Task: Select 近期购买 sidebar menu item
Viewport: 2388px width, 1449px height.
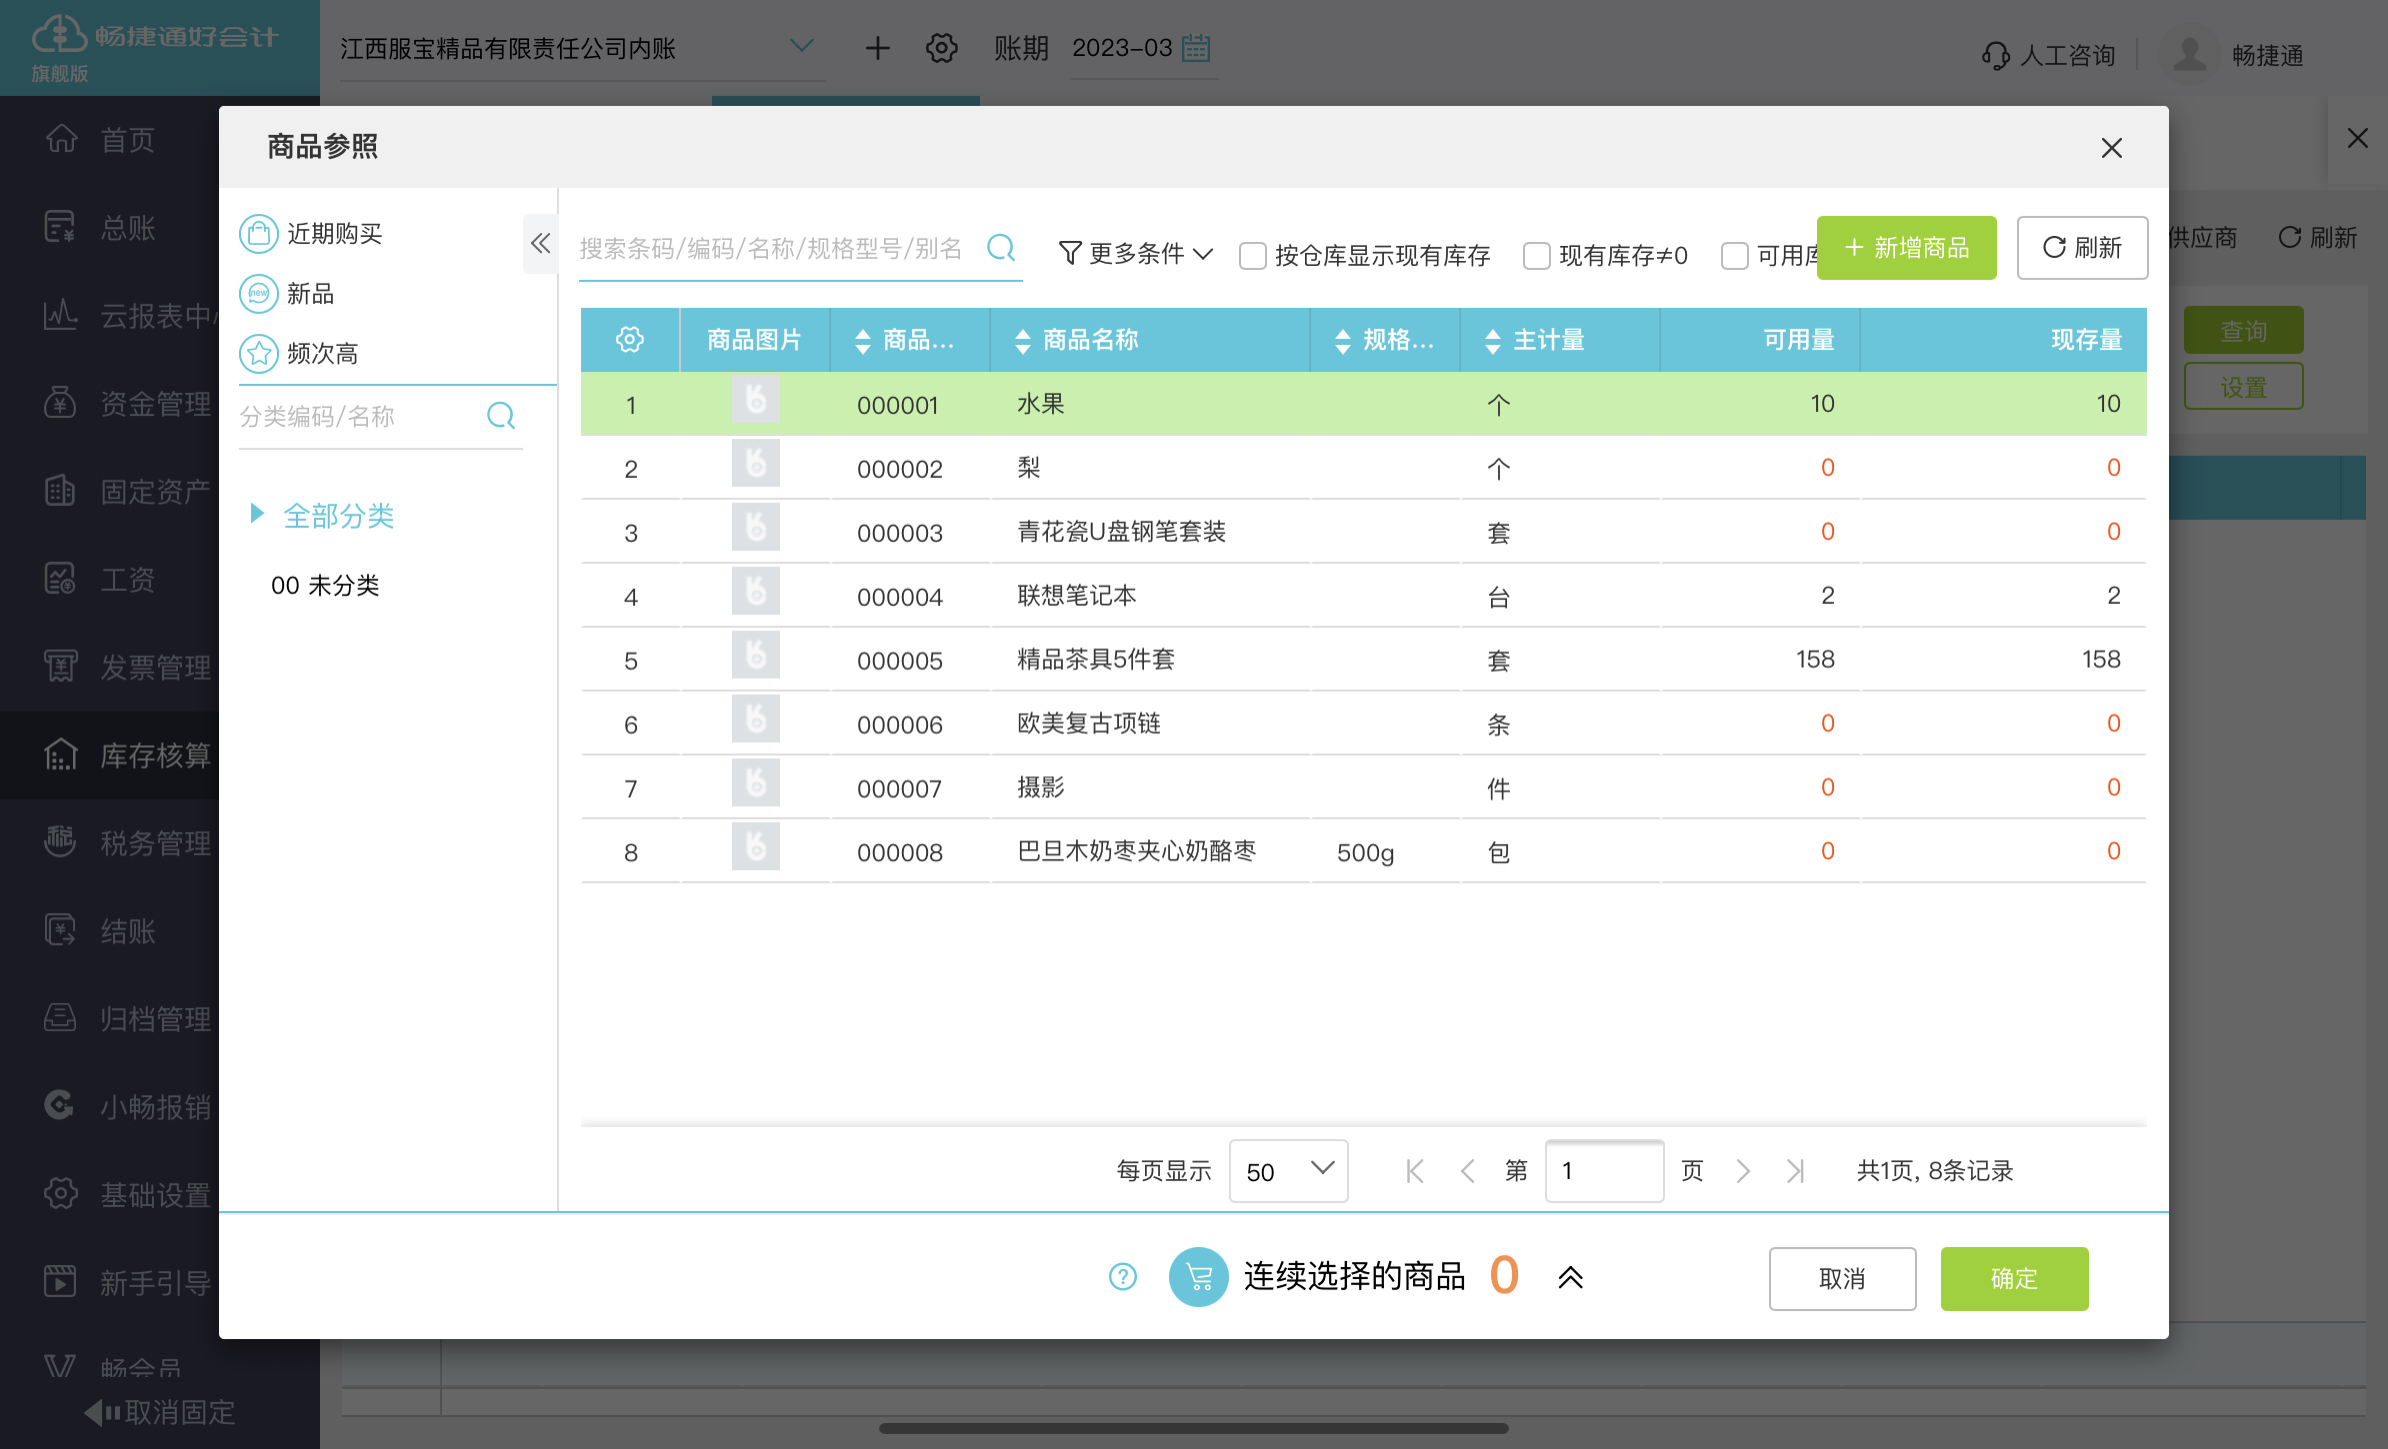Action: coord(334,234)
